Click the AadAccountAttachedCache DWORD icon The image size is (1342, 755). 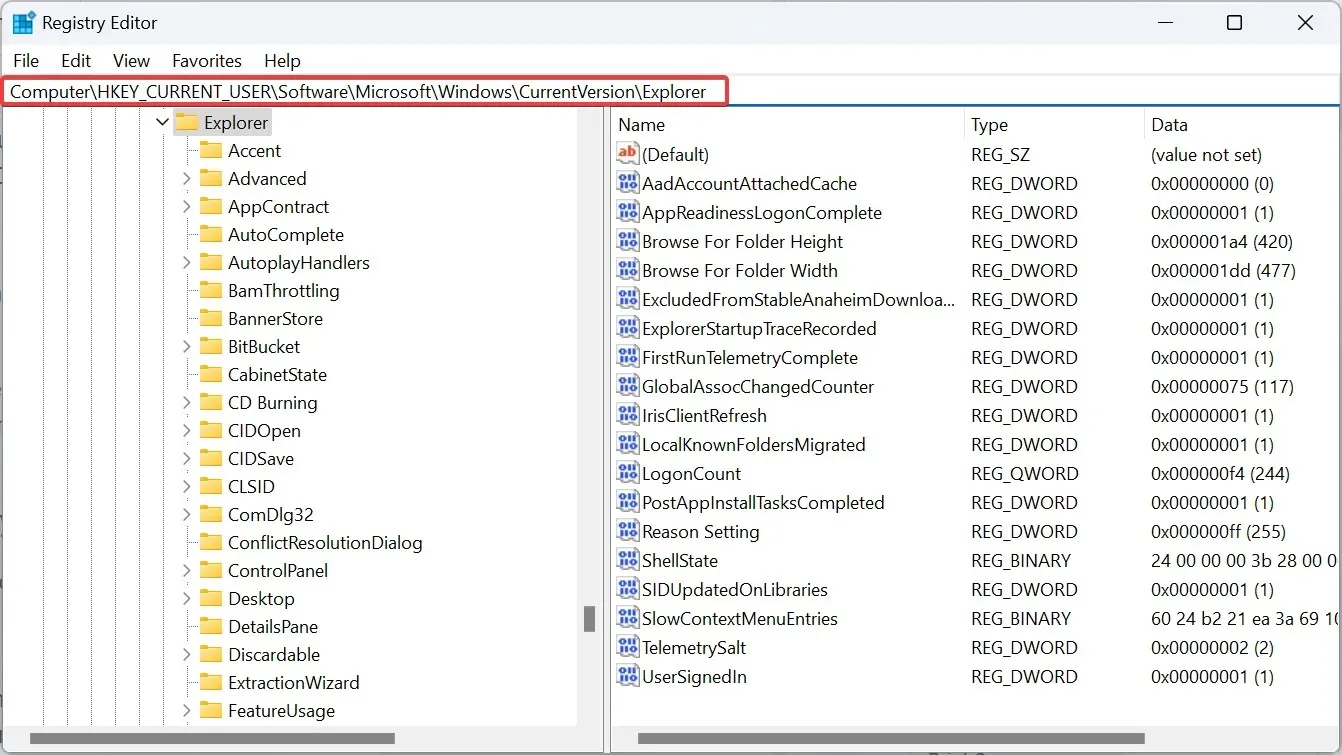(628, 183)
